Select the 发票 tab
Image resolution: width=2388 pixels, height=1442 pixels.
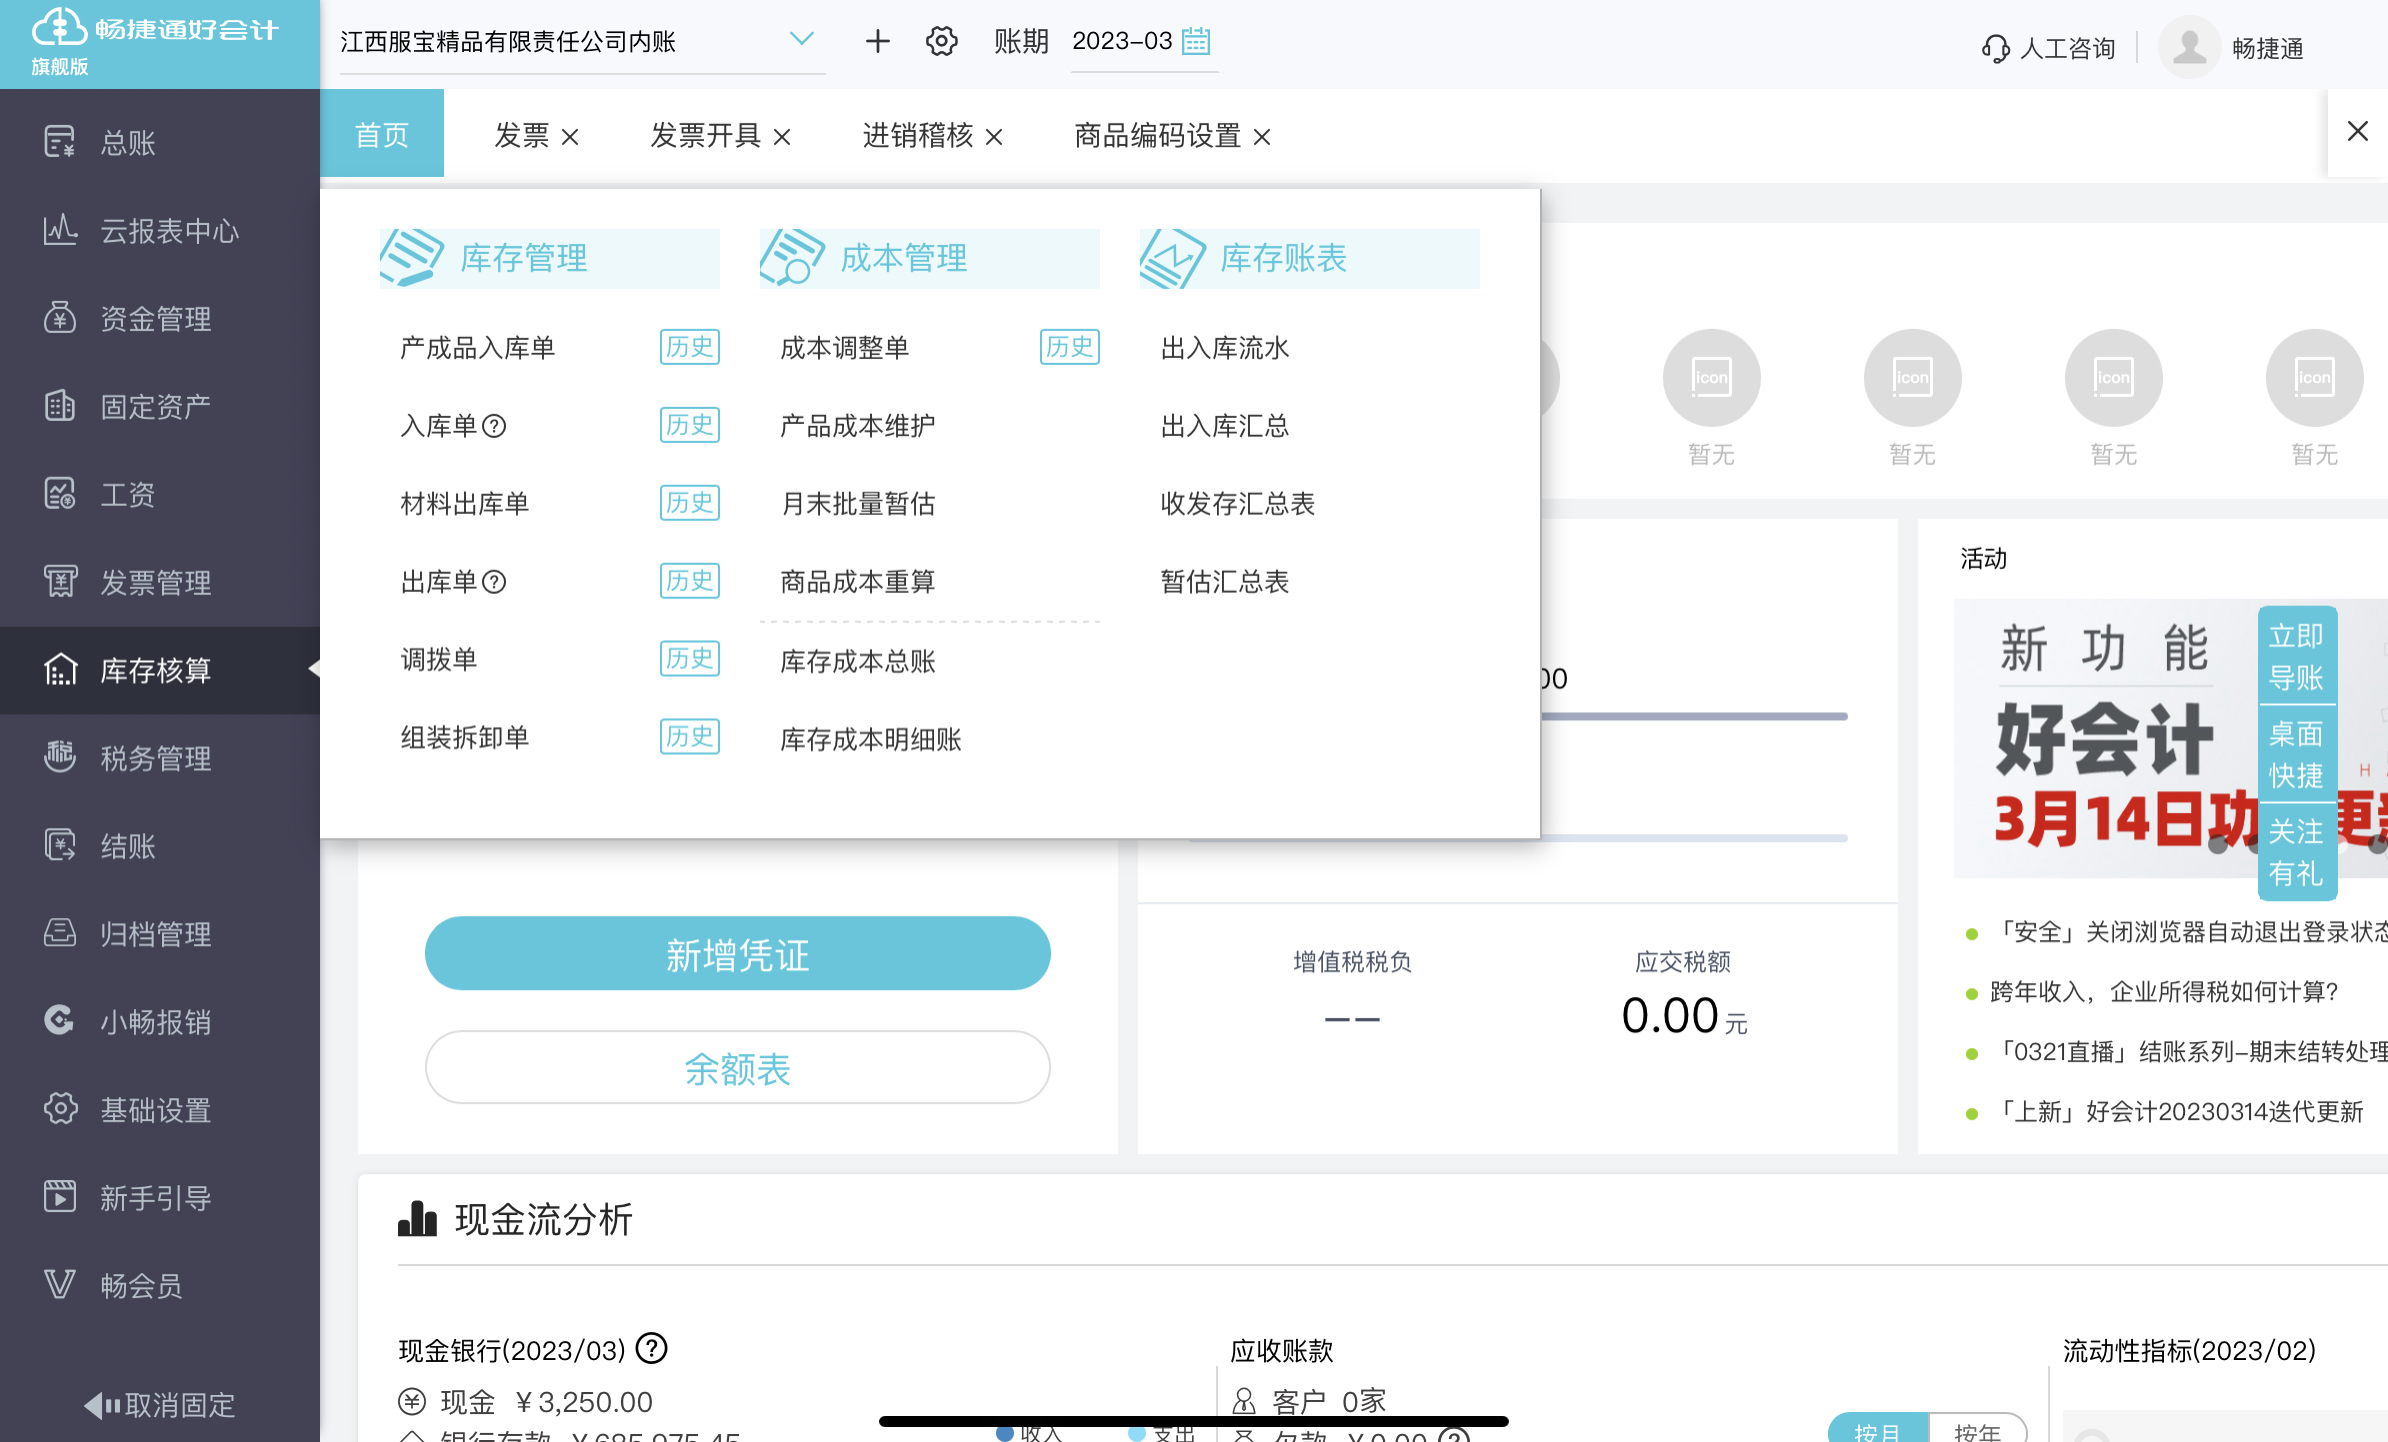522,137
